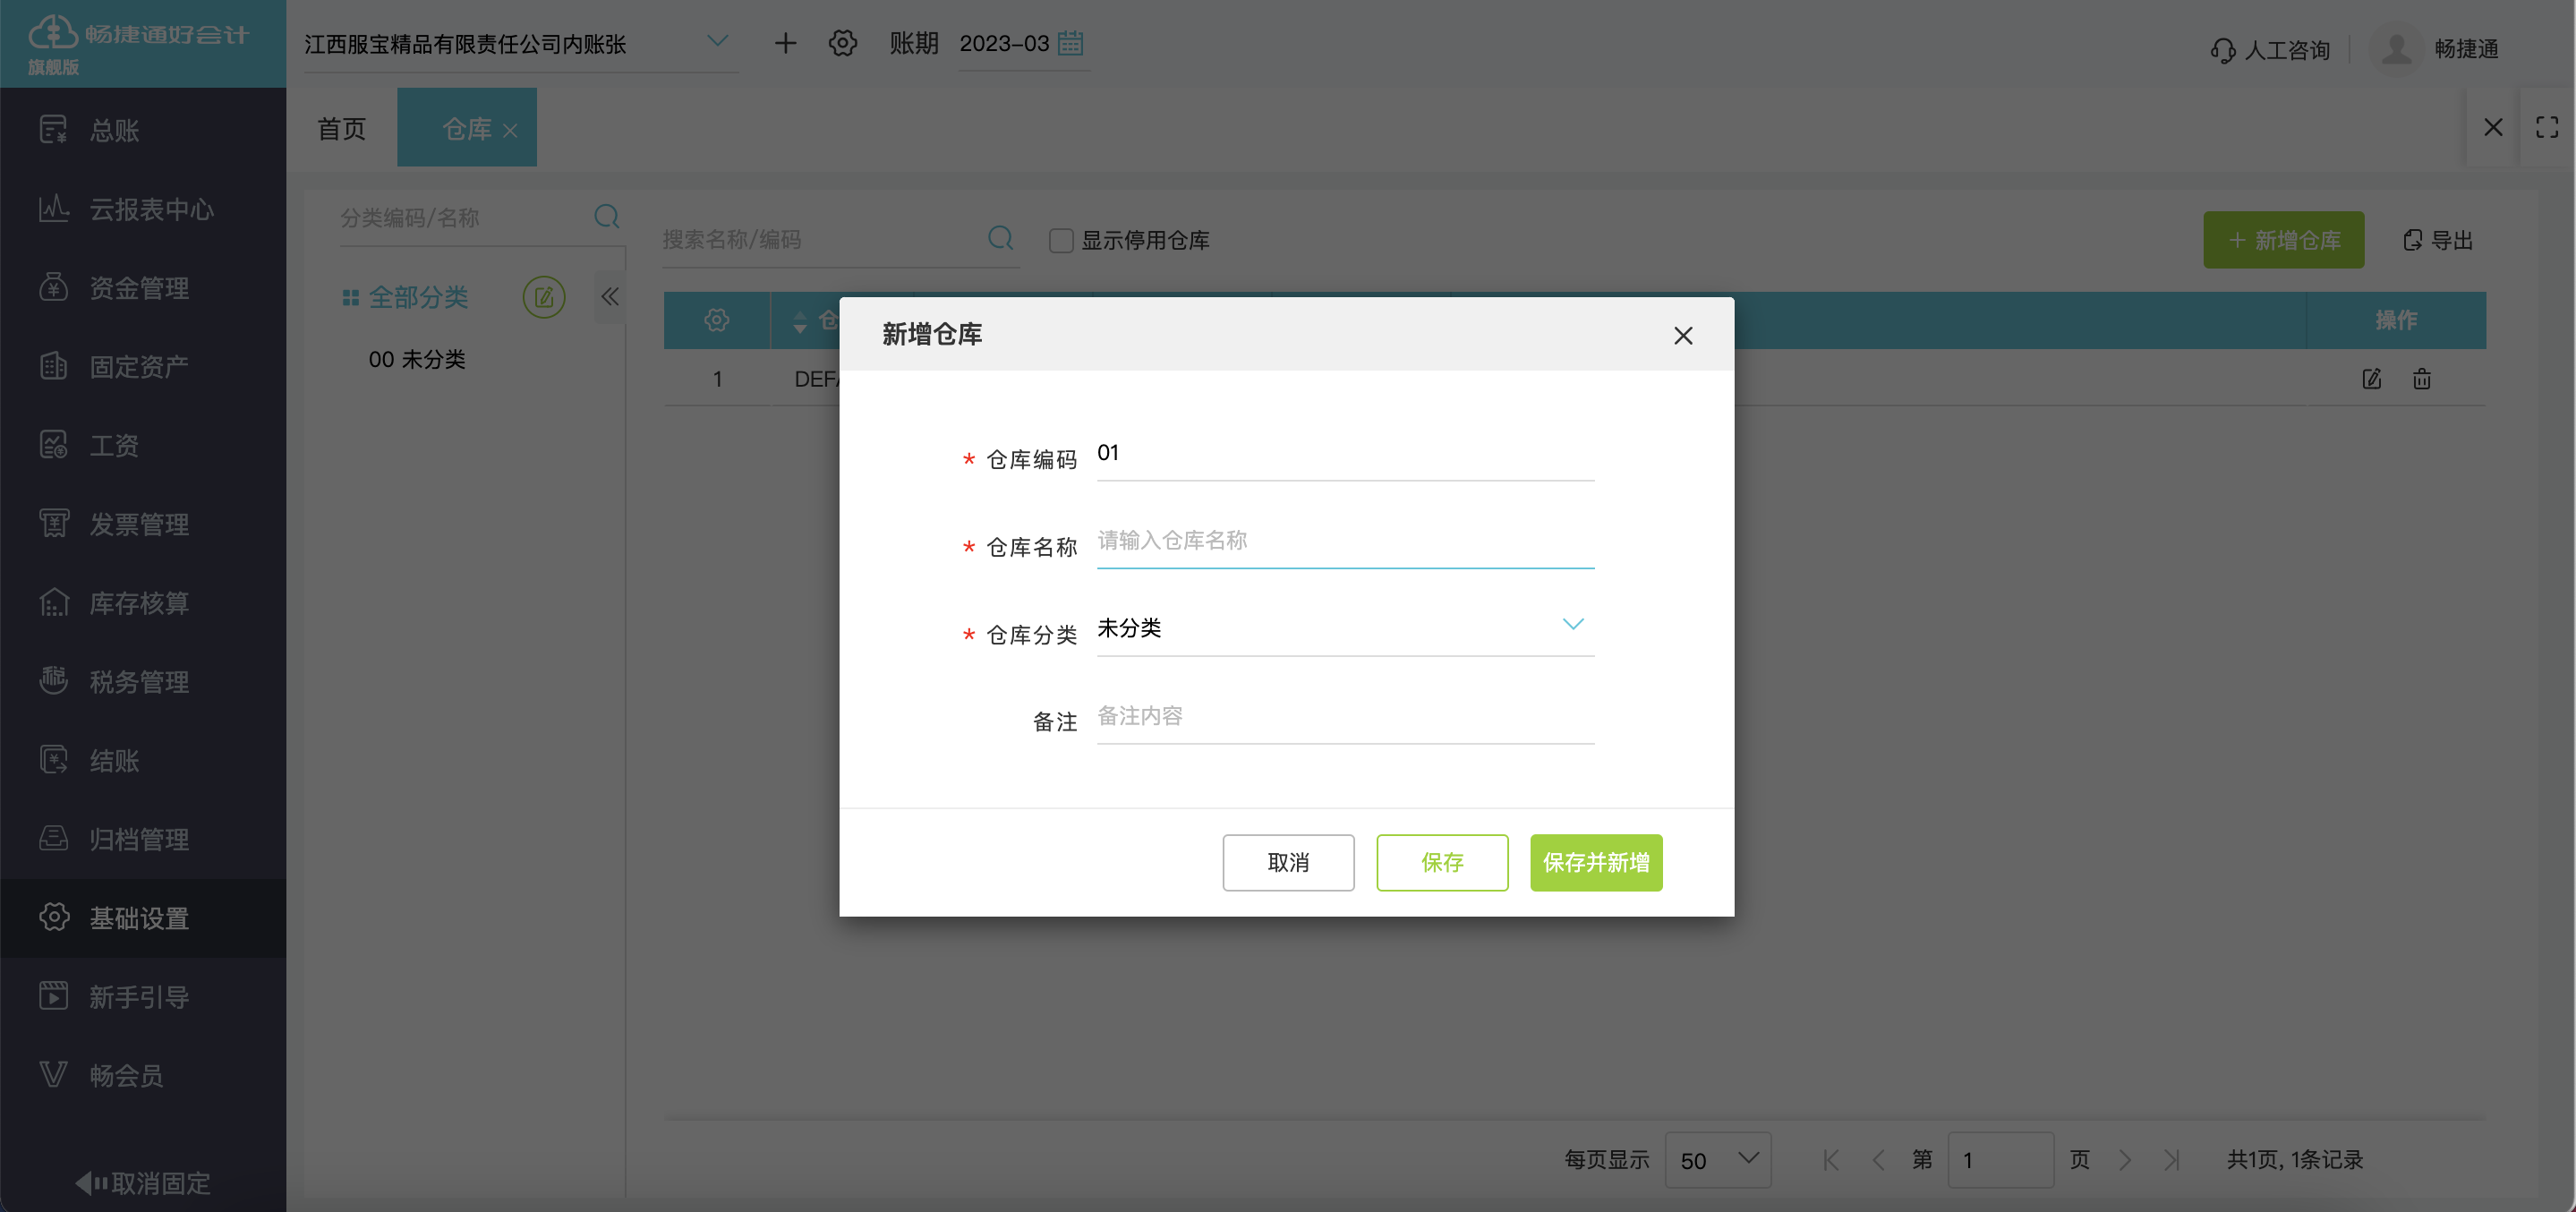2576x1212 pixels.
Task: Click the search icon in分类编码/名称 field
Action: point(606,215)
